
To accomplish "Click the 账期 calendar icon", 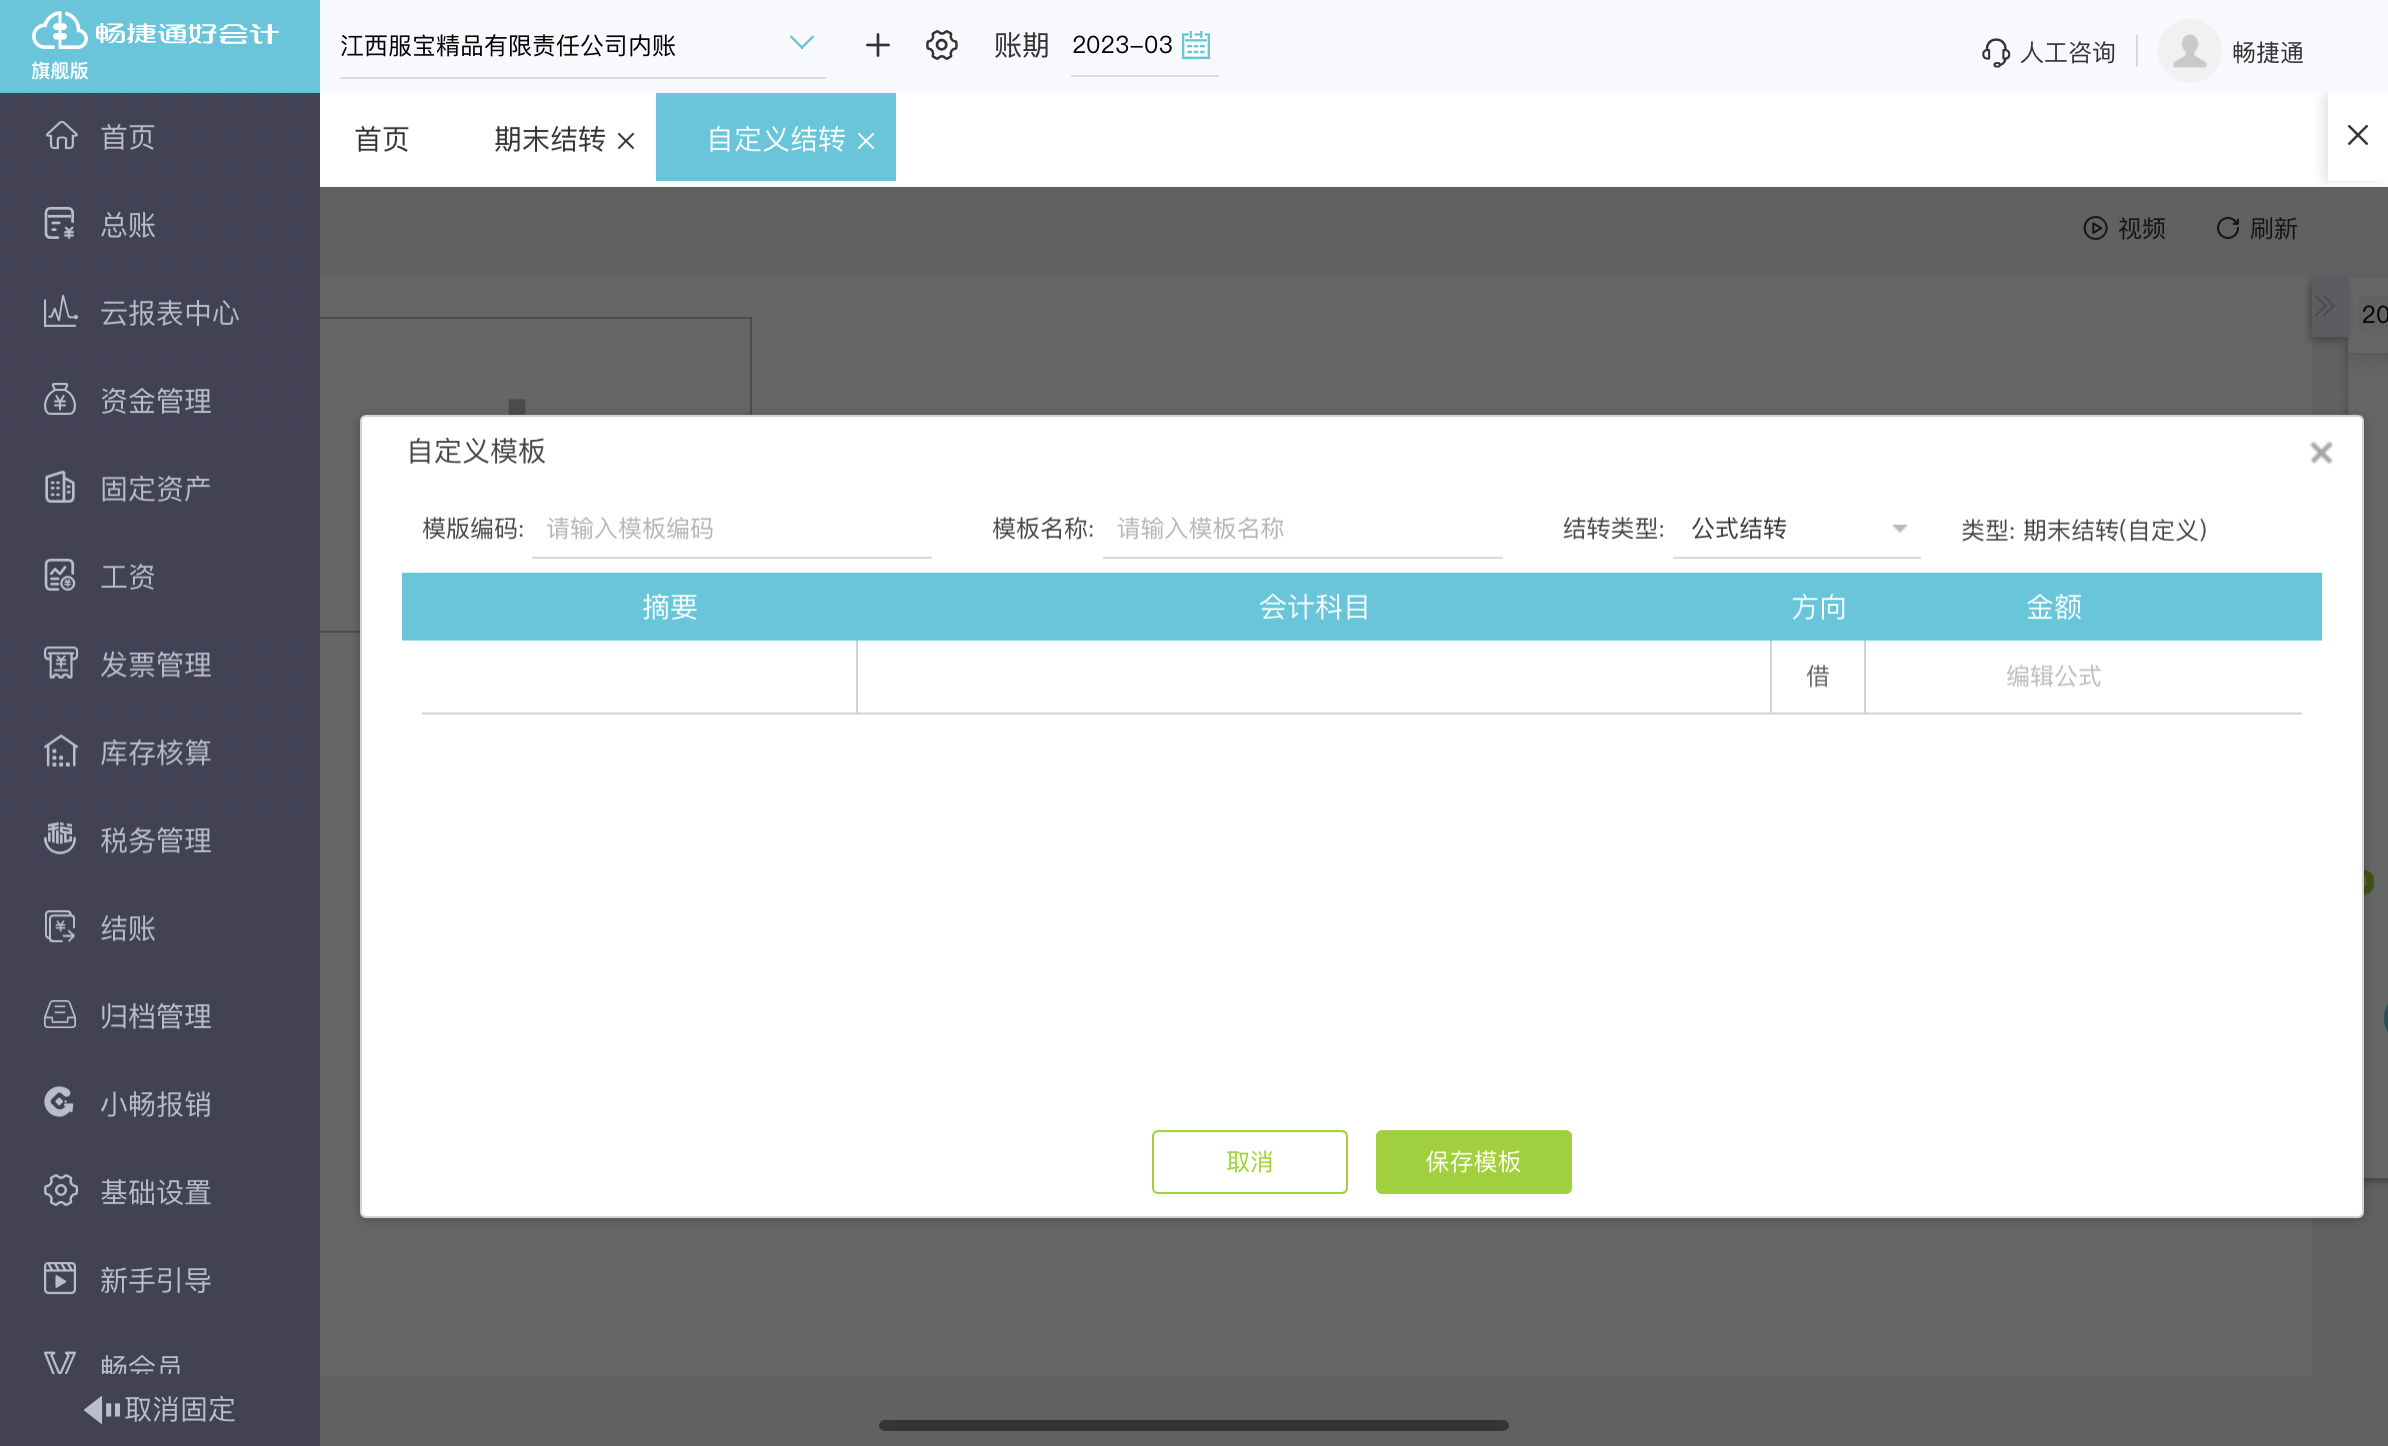I will coord(1196,46).
